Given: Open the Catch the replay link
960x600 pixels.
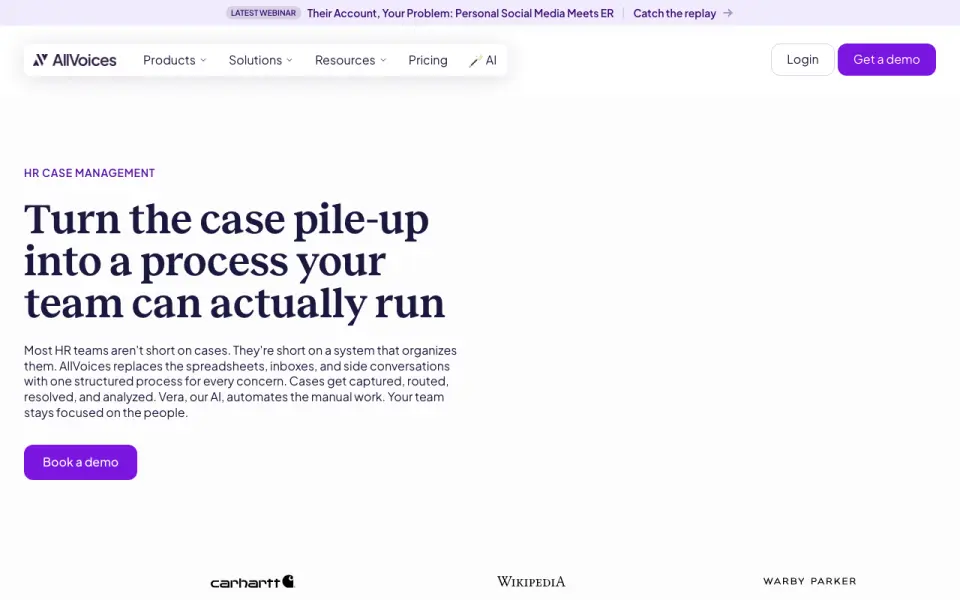Looking at the screenshot, I should pos(683,13).
